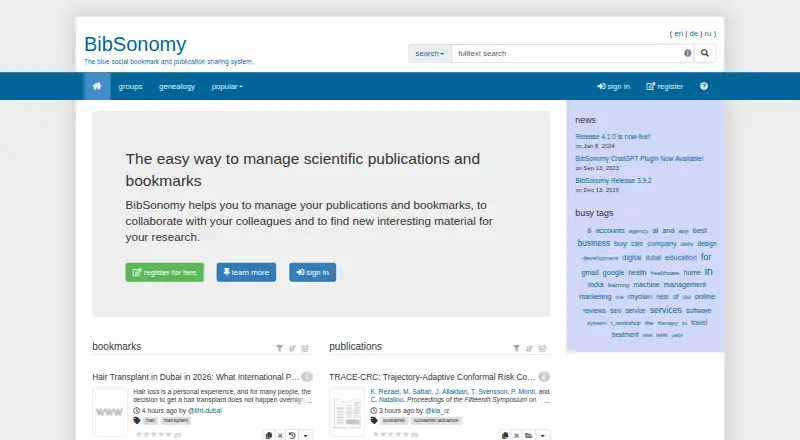Click register in the navigation bar
The width and height of the screenshot is (800, 440).
pyautogui.click(x=665, y=86)
